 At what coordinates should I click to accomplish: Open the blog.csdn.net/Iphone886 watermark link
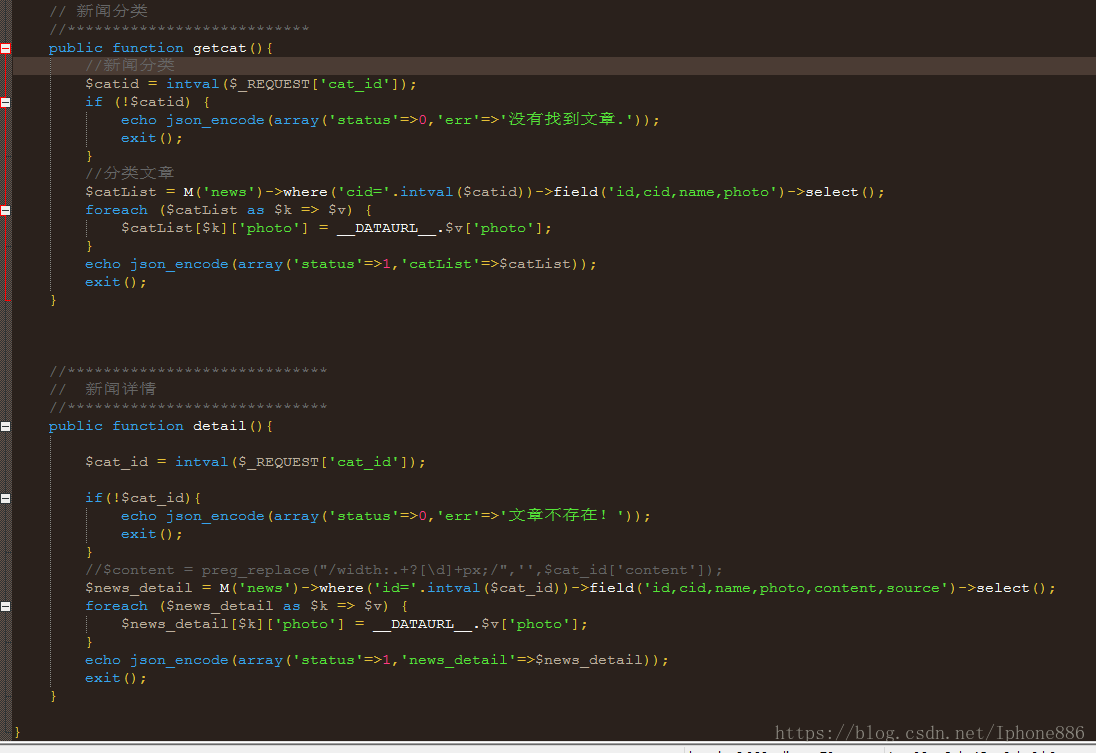[x=929, y=733]
